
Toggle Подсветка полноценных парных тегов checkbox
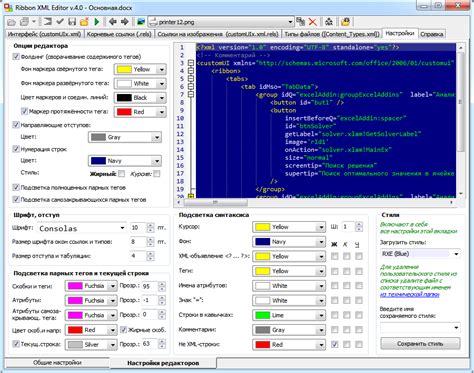[x=16, y=187]
